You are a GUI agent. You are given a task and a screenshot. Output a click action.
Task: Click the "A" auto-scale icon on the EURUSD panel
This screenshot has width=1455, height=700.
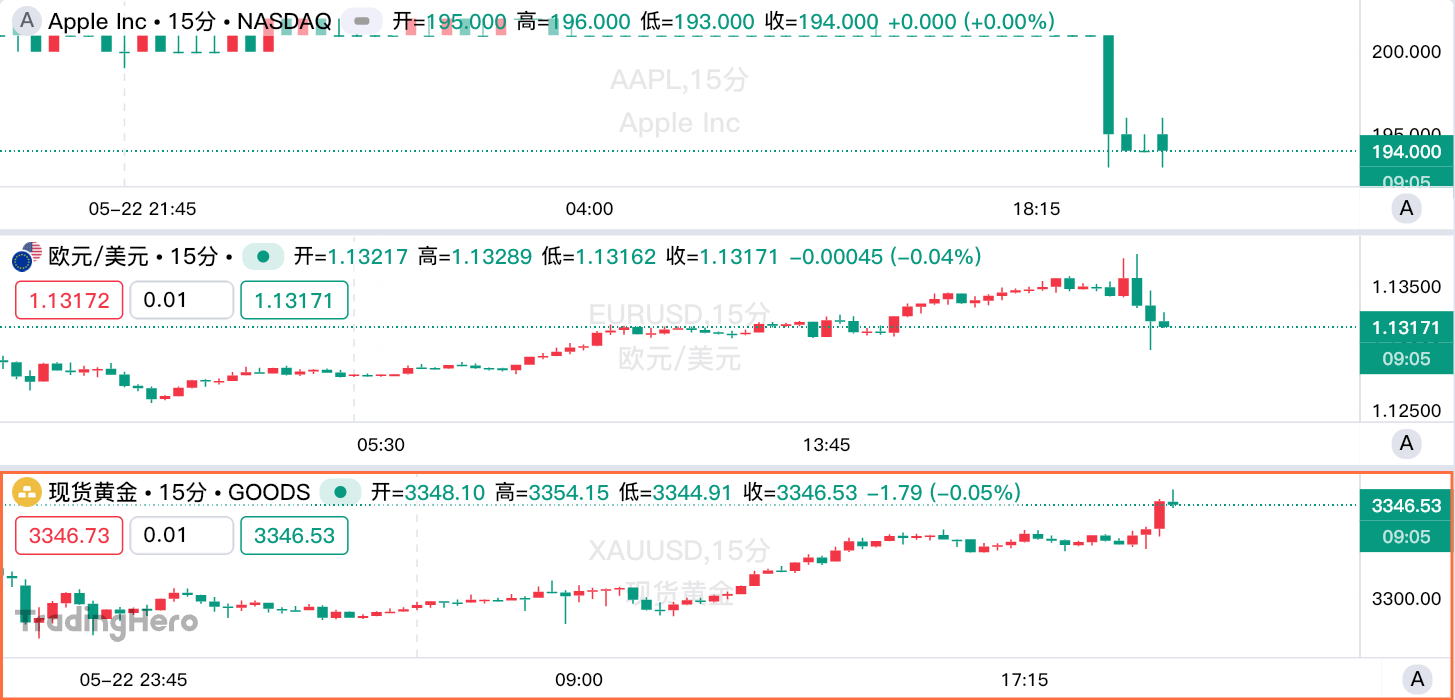(x=1406, y=445)
